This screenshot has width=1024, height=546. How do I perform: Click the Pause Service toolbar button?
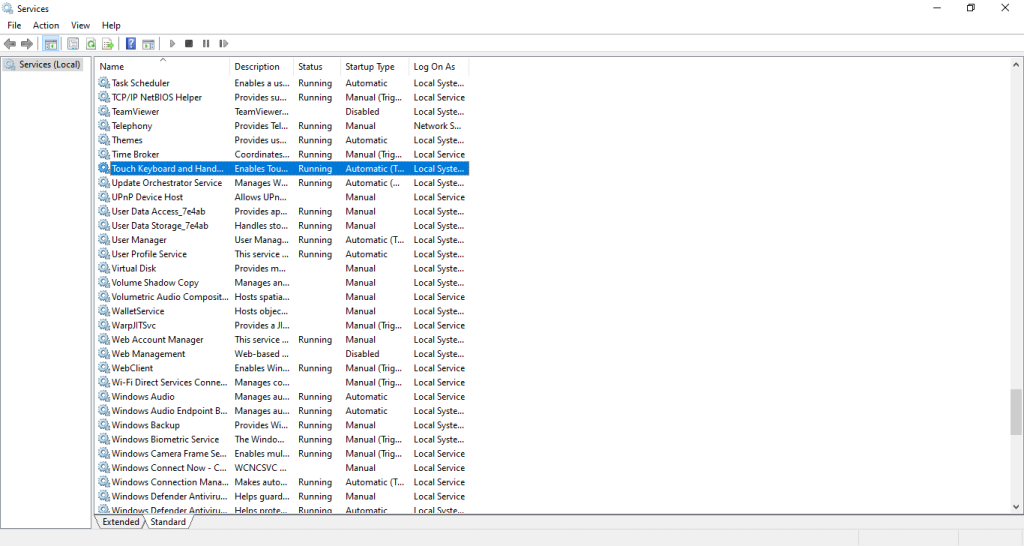tap(206, 44)
